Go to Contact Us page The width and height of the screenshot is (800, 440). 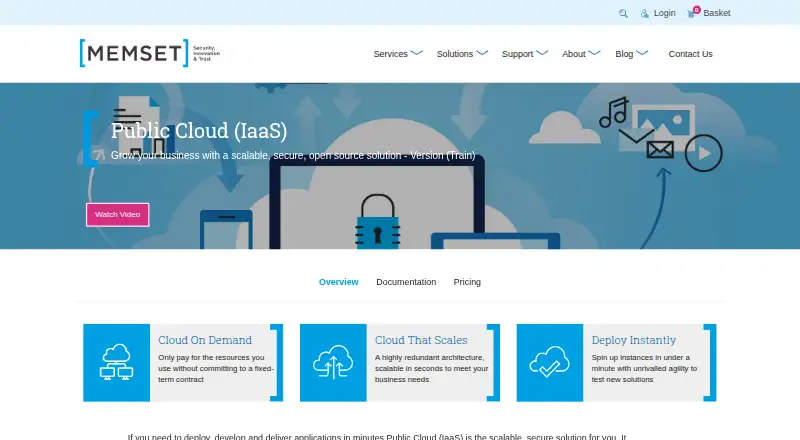(690, 54)
